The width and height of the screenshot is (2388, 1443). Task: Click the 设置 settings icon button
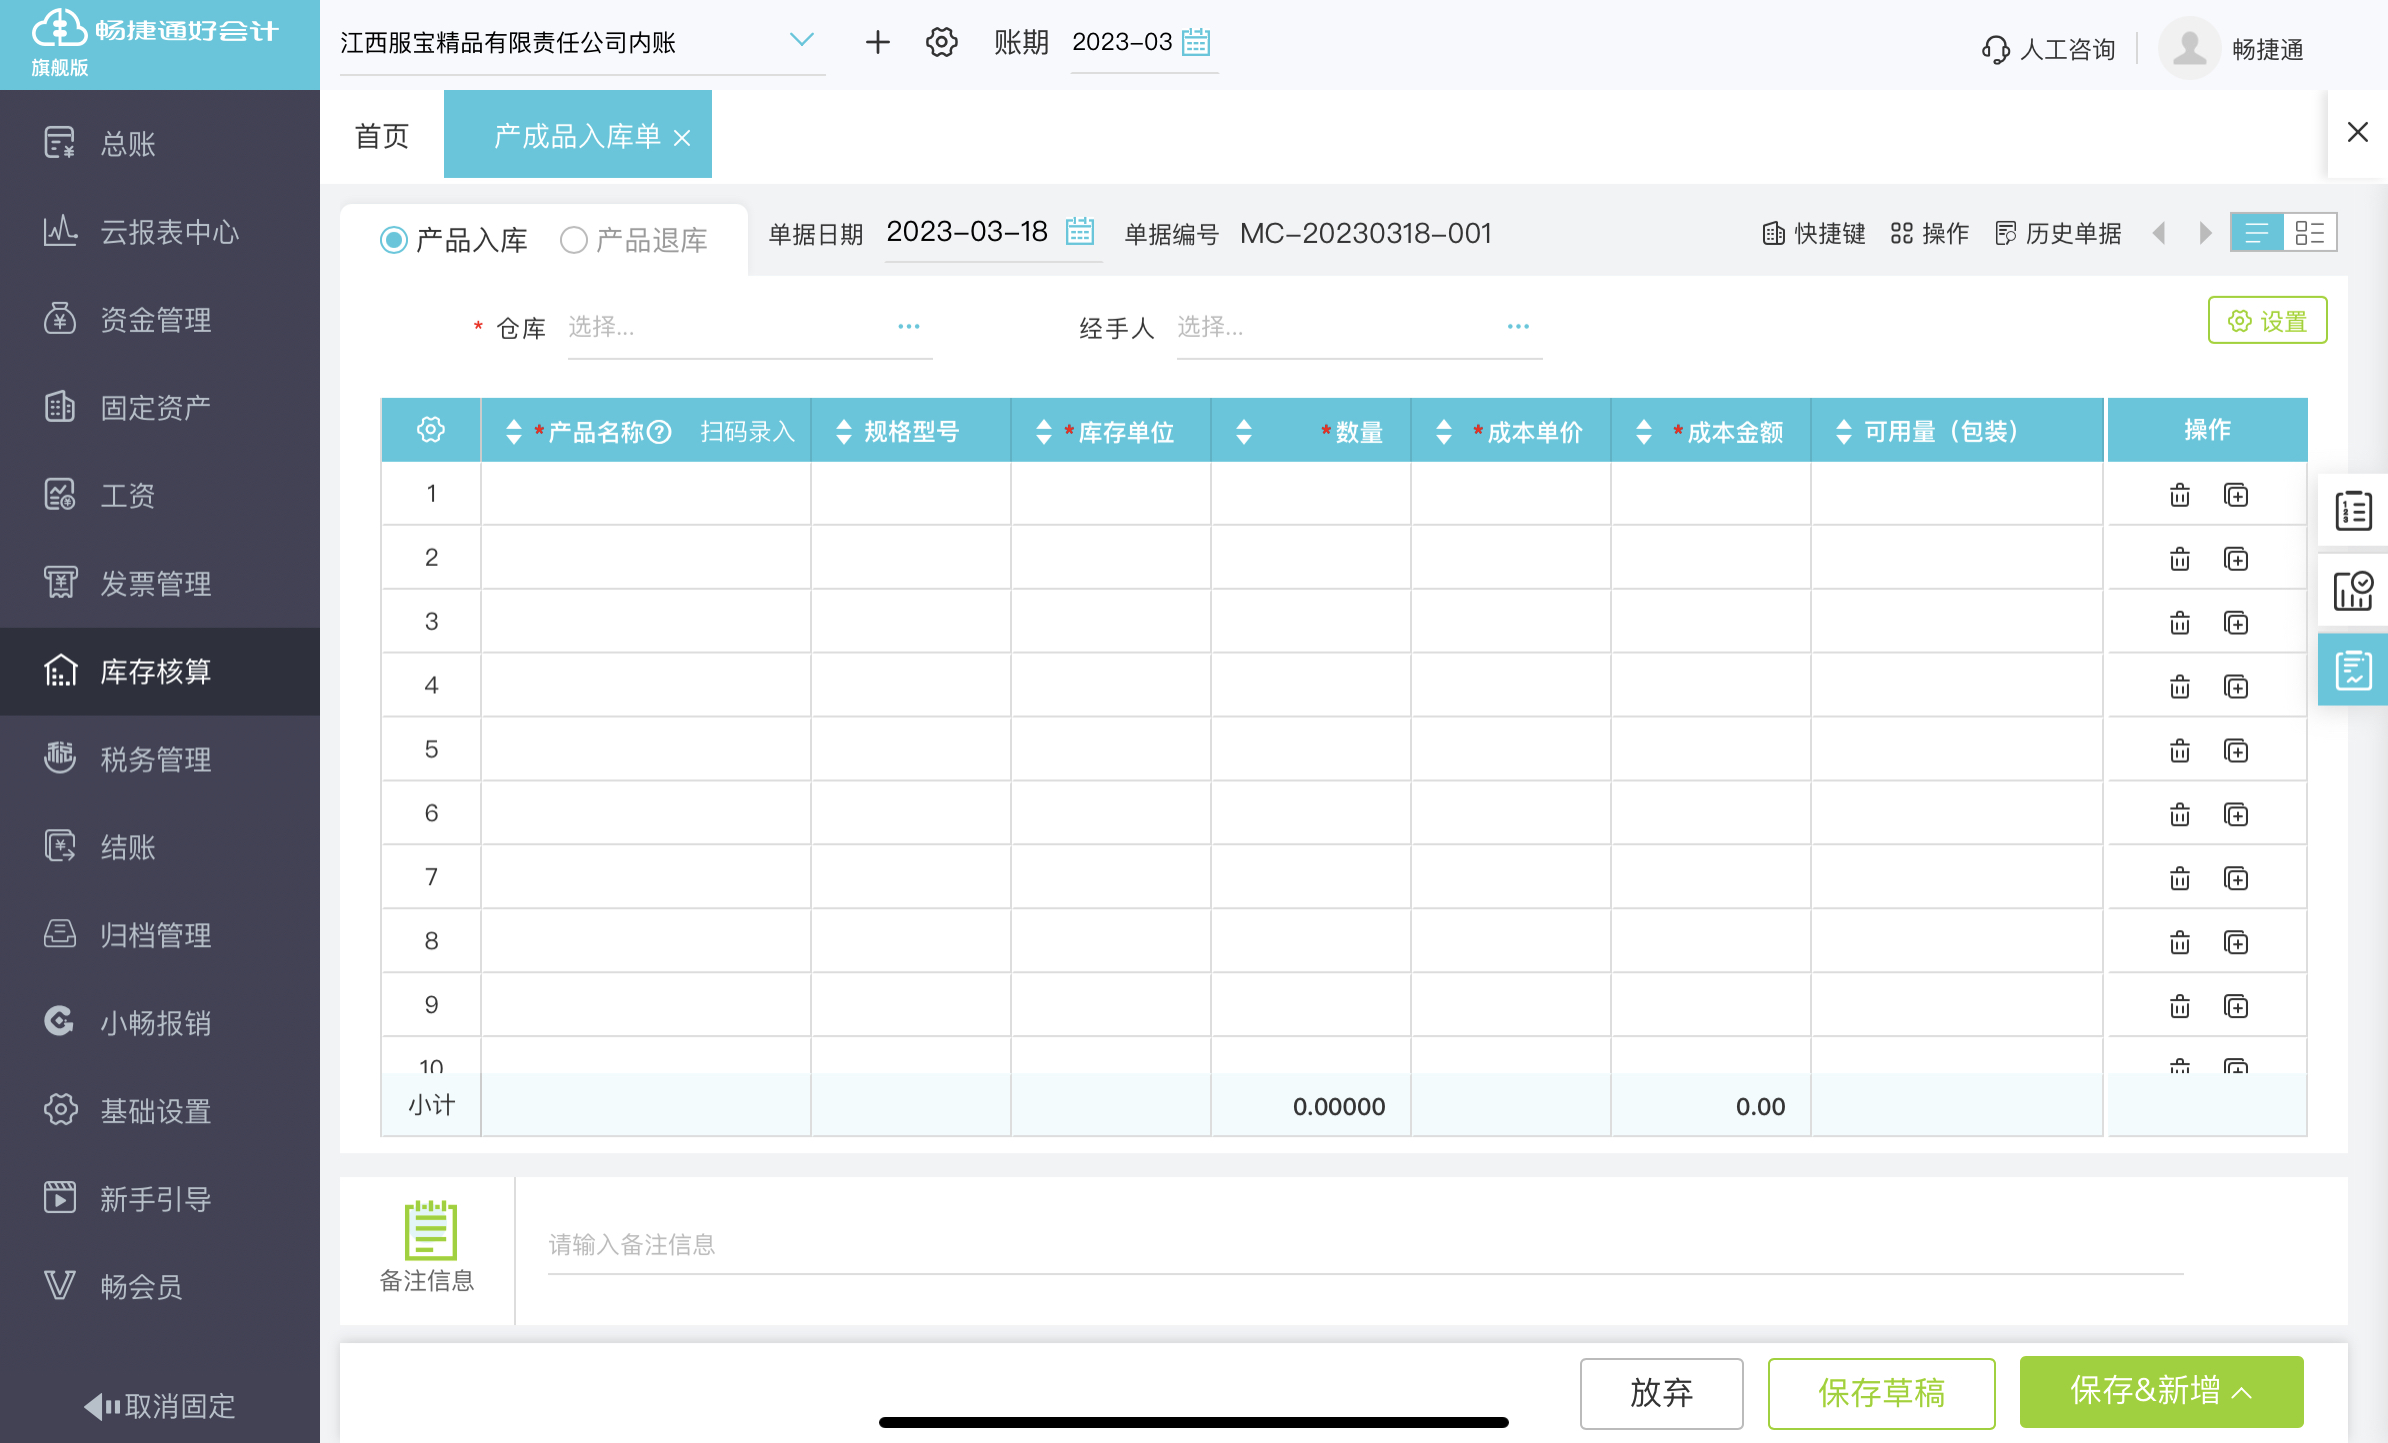[2267, 322]
